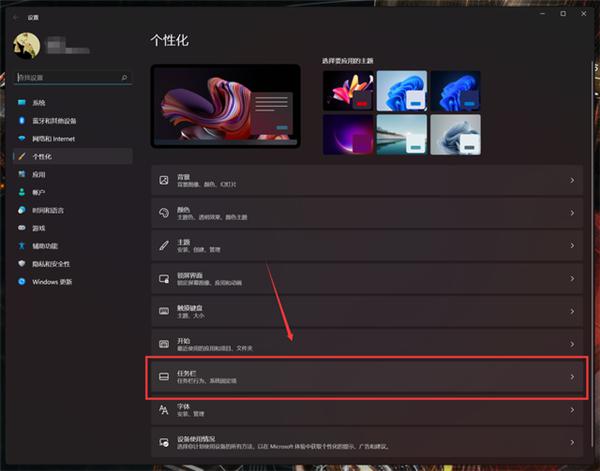Click the chevron on the 颜色 row
This screenshot has width=600, height=471.
coord(572,213)
